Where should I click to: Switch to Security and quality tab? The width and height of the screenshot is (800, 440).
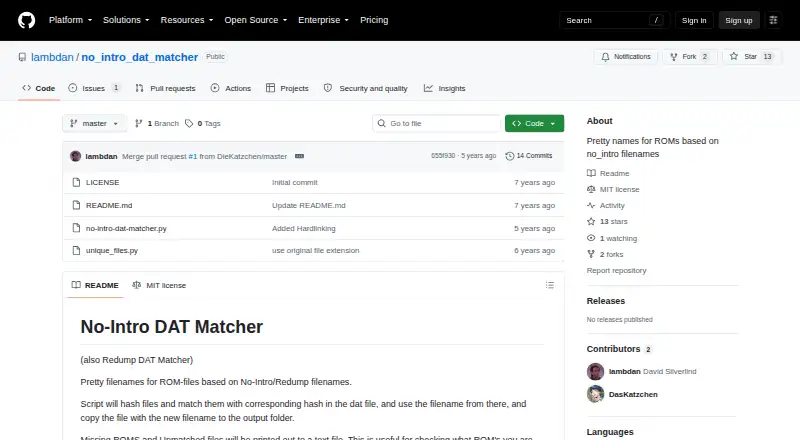[x=366, y=88]
